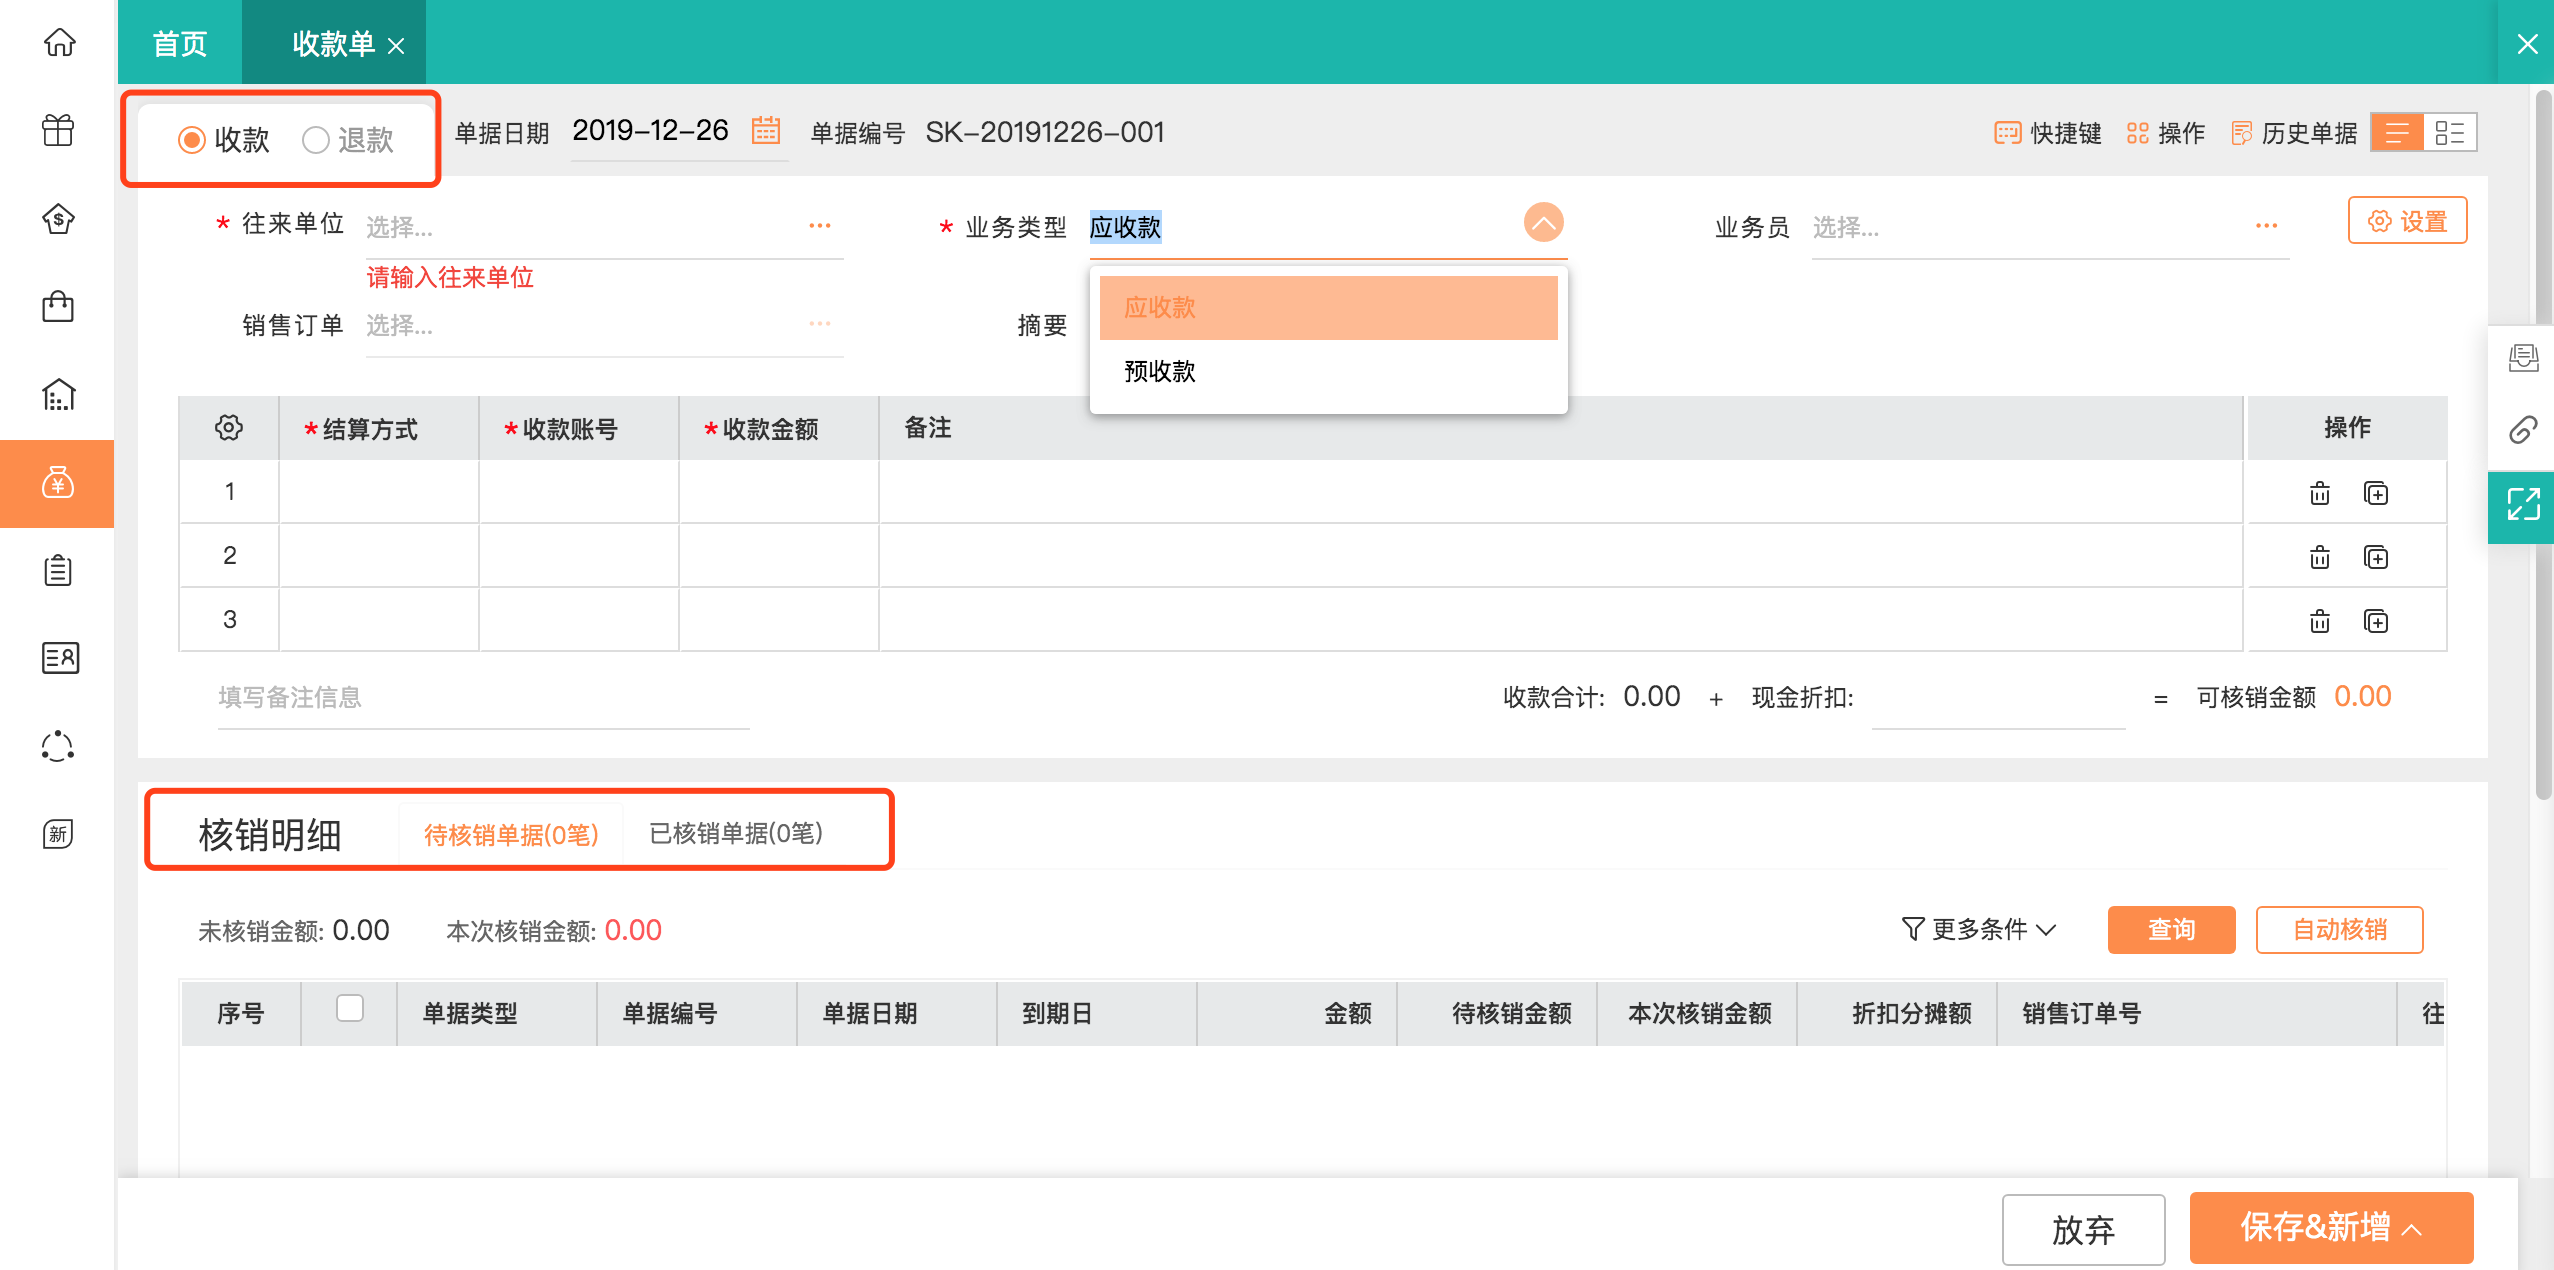Click the 查询 query button
Screen dimensions: 2554x1270
click(x=2170, y=931)
